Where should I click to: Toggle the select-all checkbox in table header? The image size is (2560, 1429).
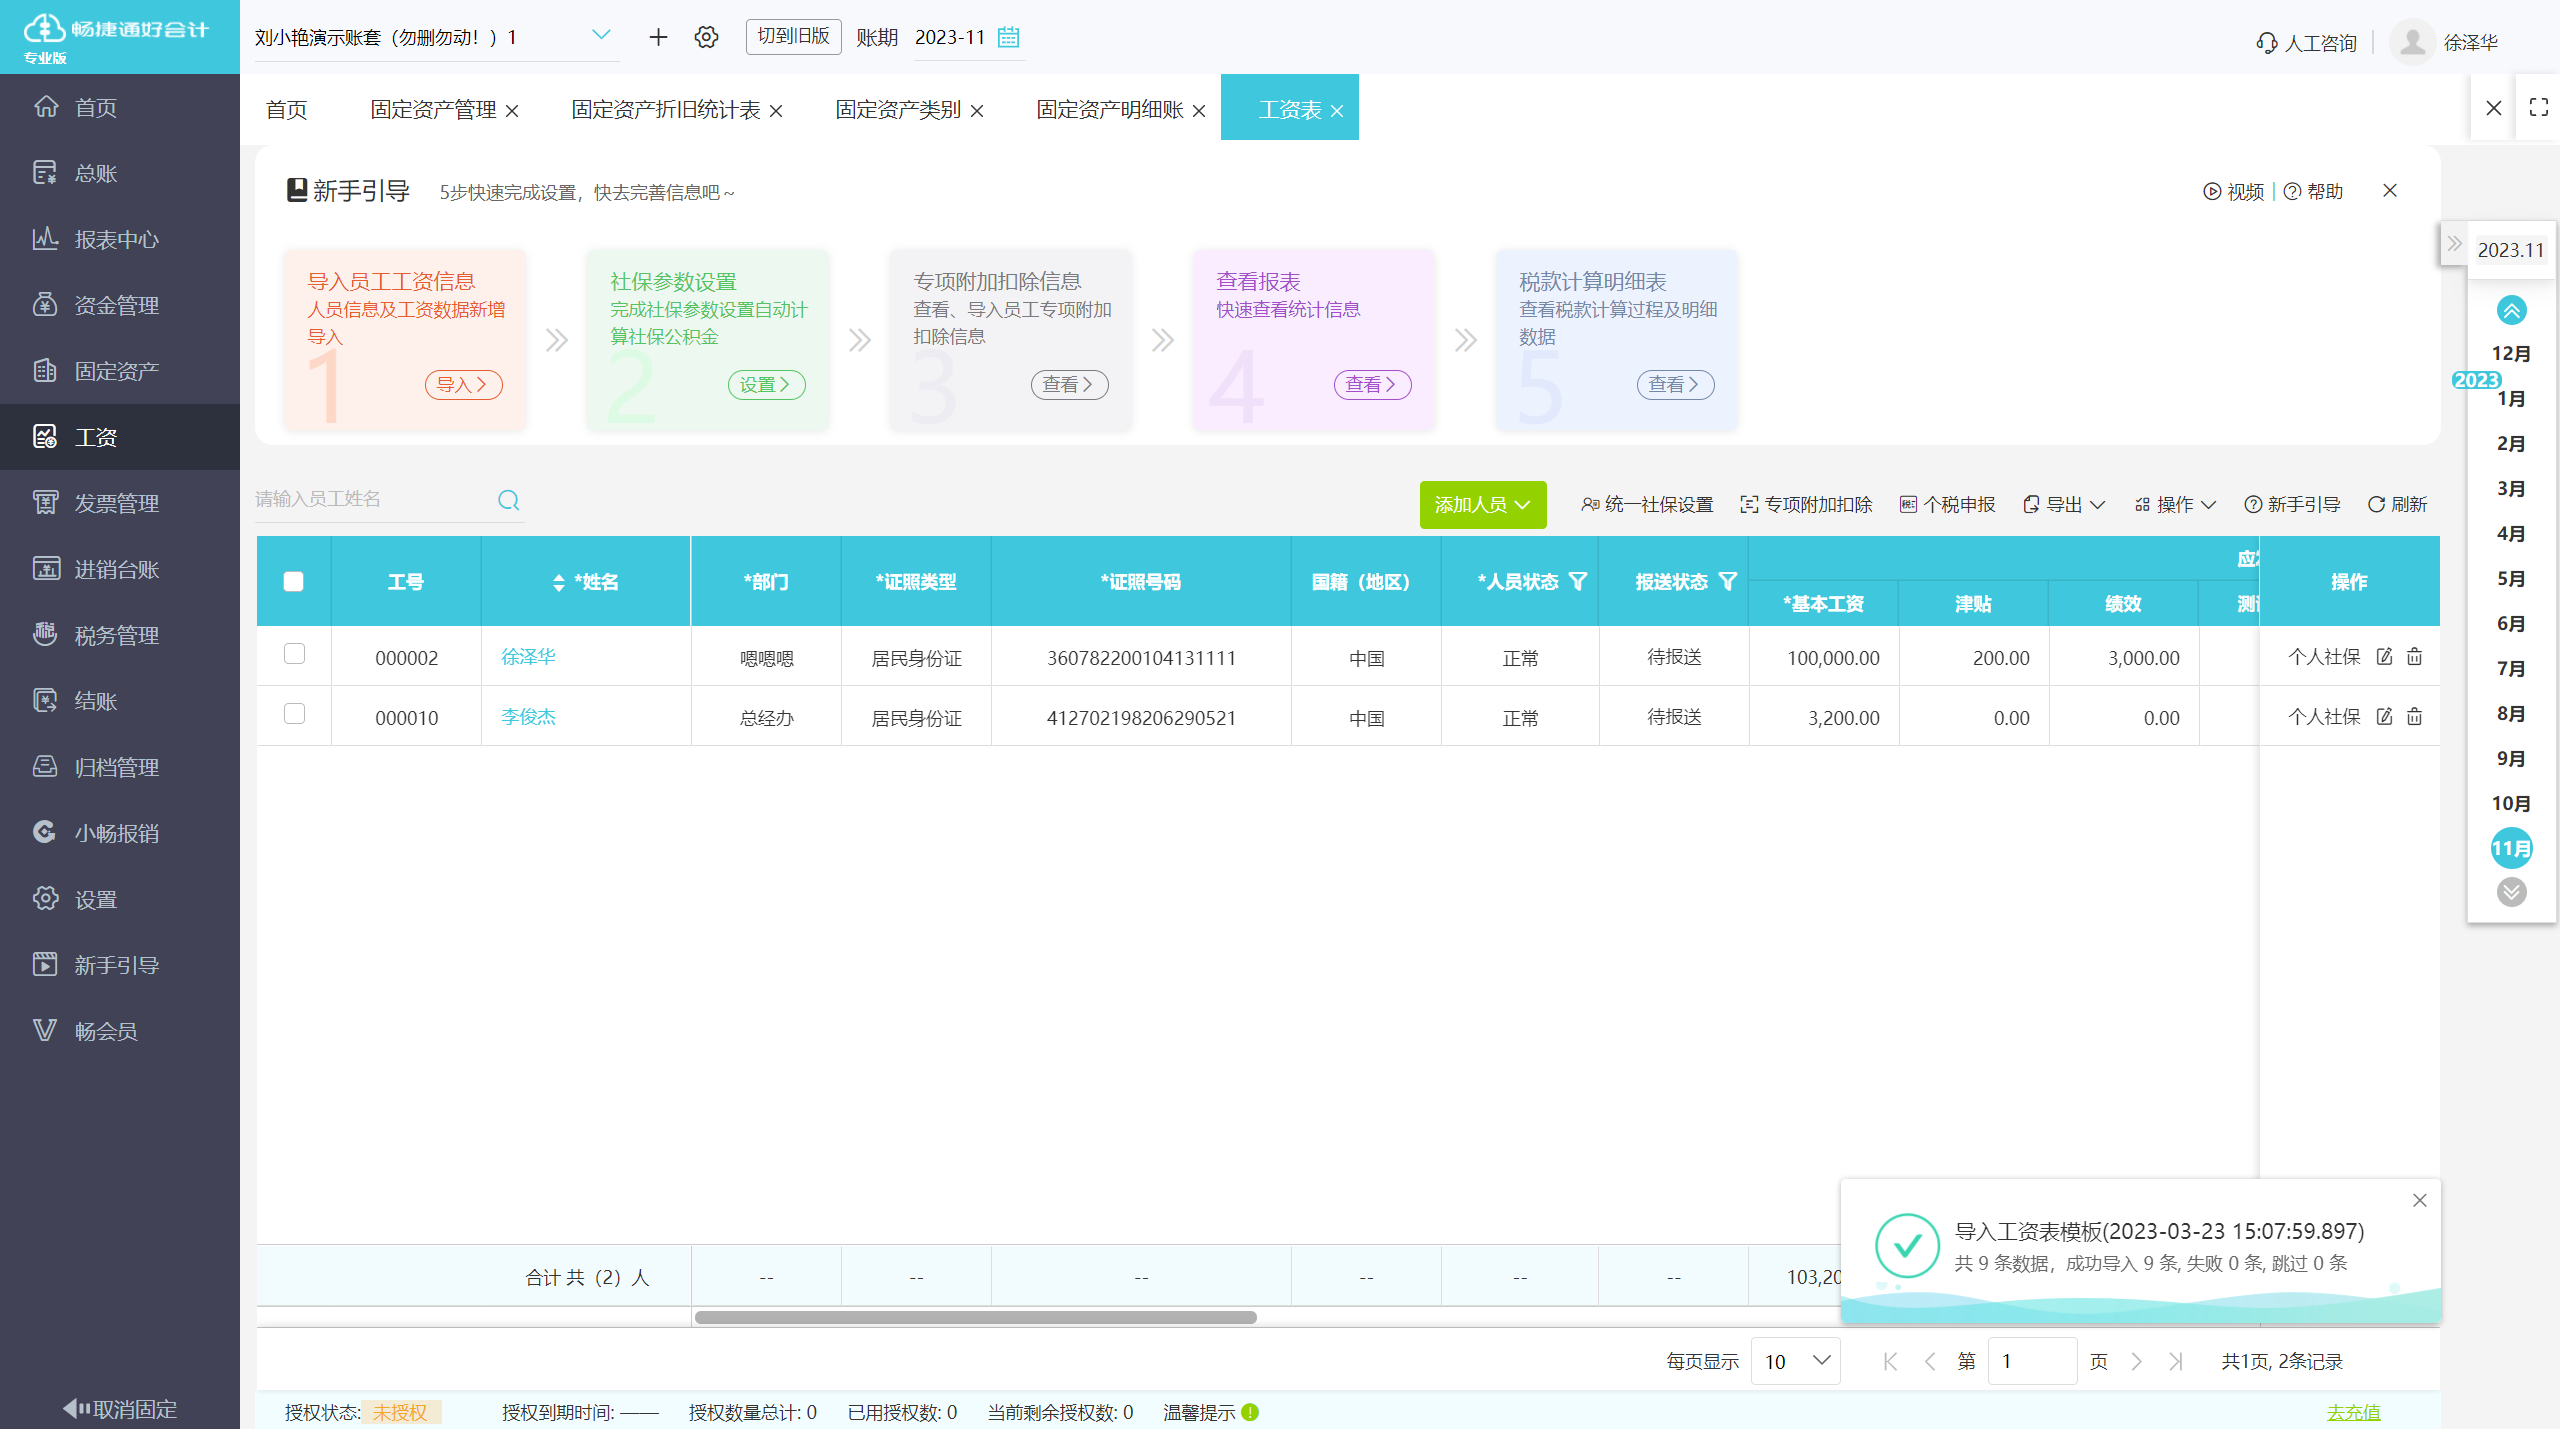click(x=294, y=580)
